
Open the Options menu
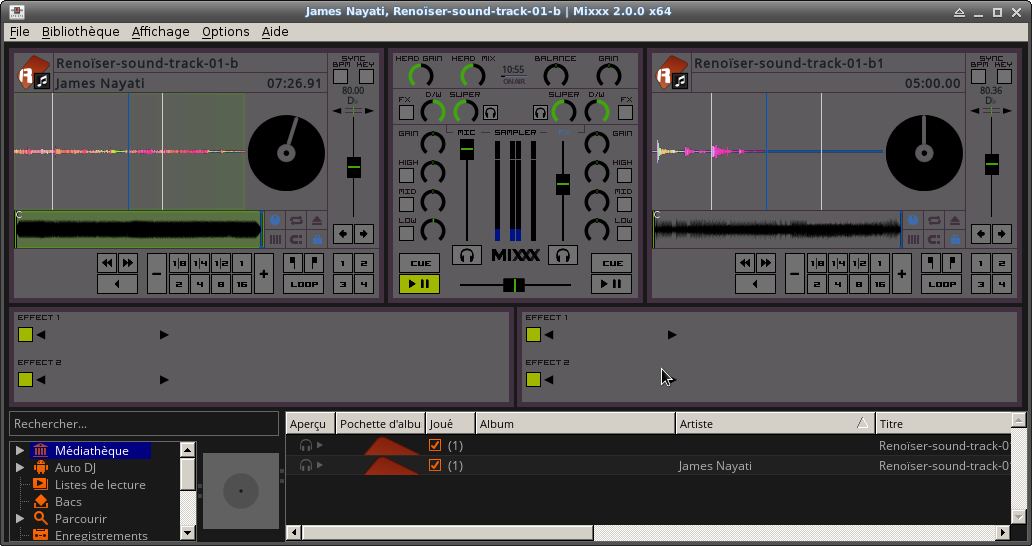pos(225,32)
